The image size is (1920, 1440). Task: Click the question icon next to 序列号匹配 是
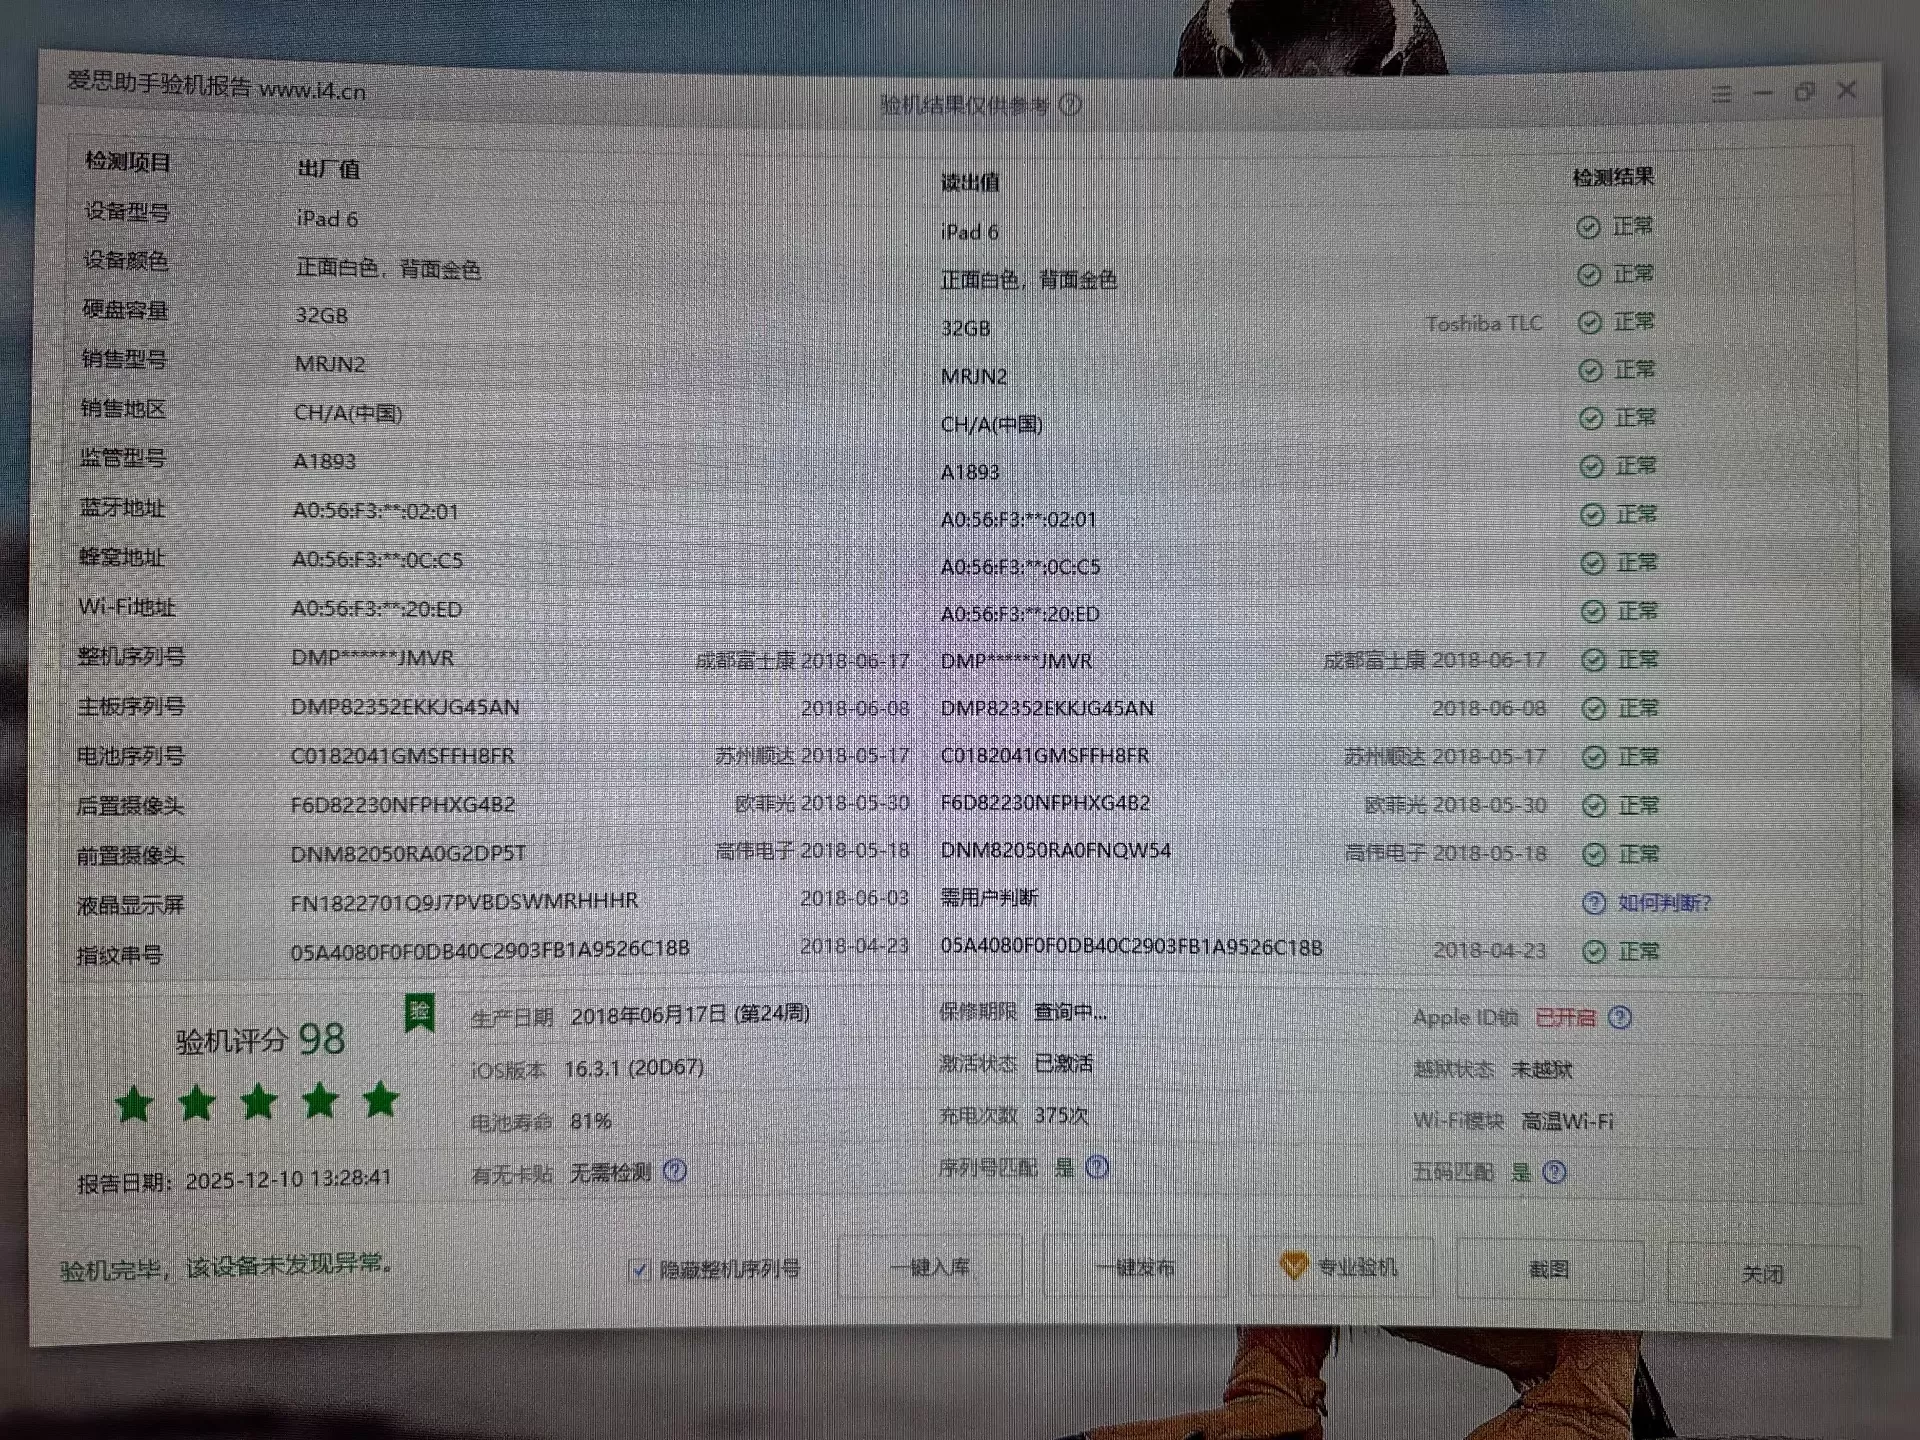click(x=1097, y=1166)
